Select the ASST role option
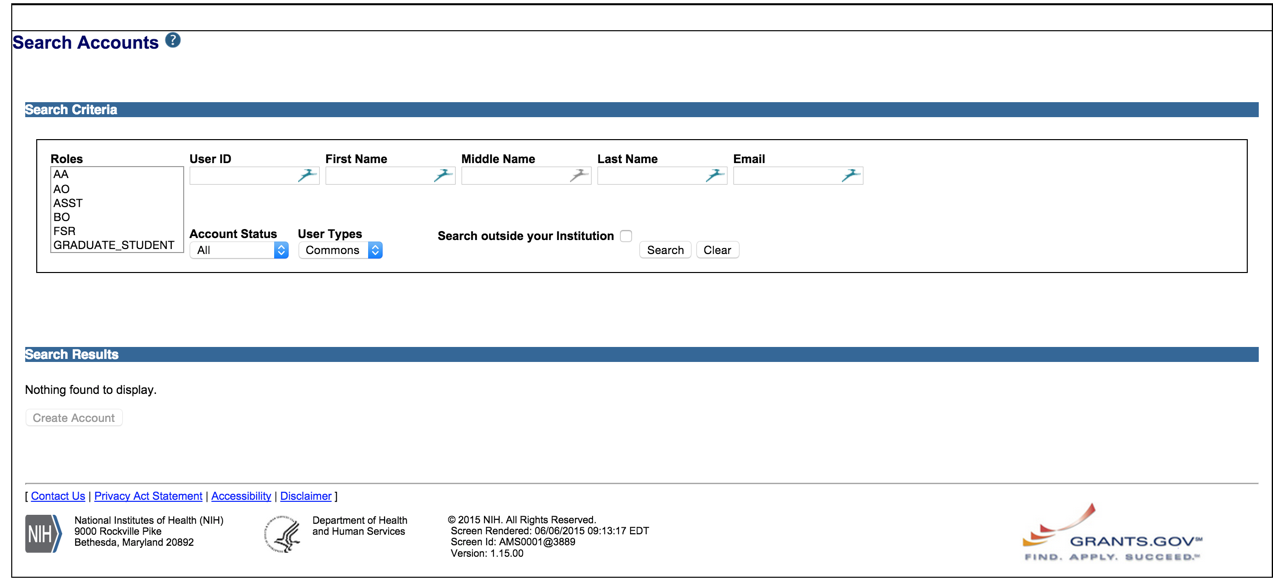Image resolution: width=1273 pixels, height=580 pixels. point(68,203)
